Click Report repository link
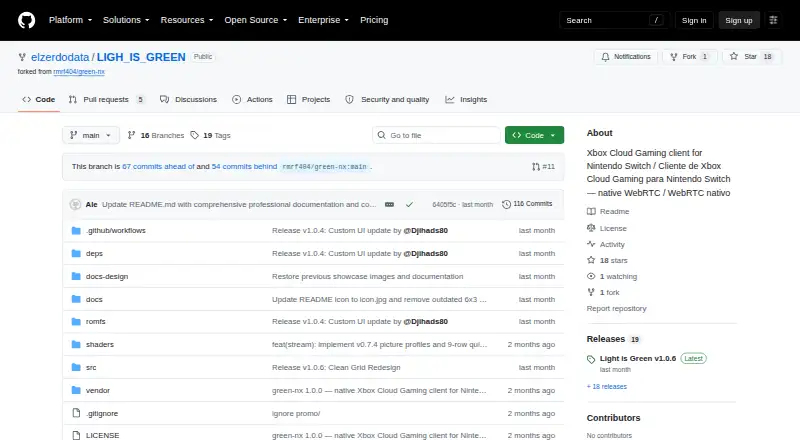Viewport: 800px width, 440px height. (616, 308)
